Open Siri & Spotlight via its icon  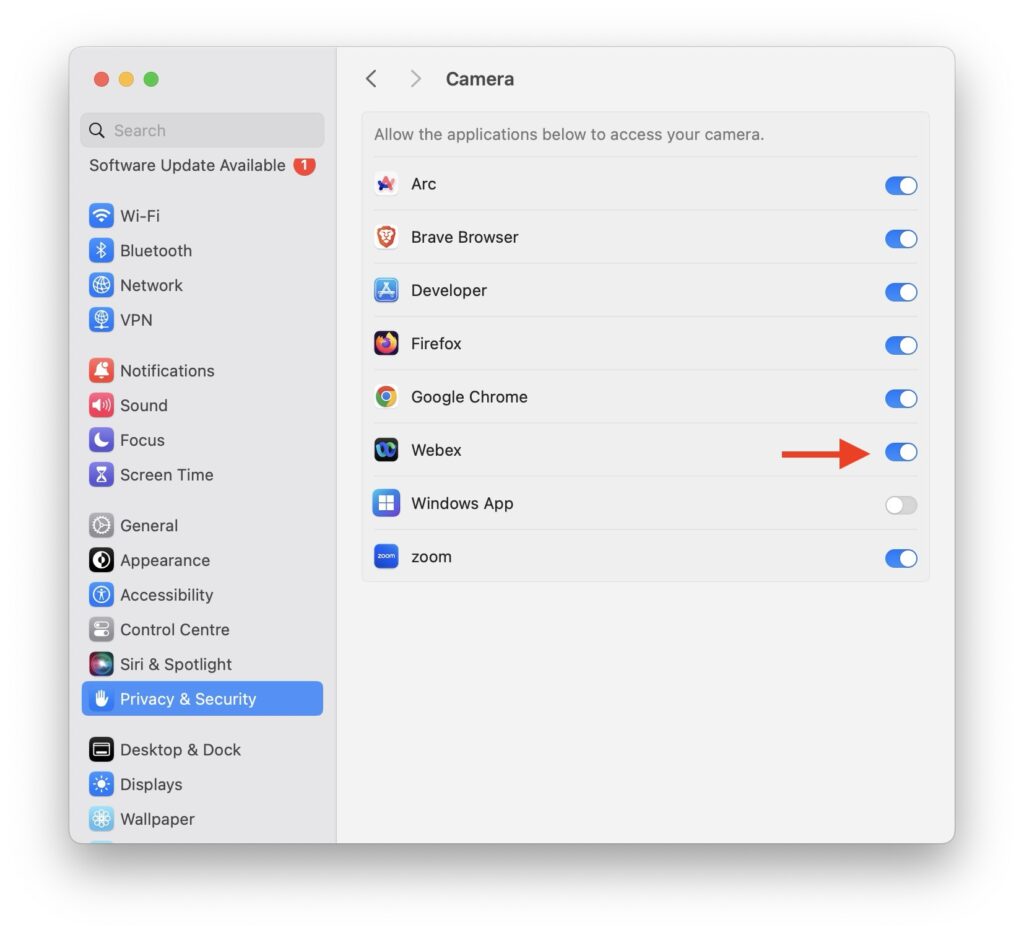coord(101,664)
